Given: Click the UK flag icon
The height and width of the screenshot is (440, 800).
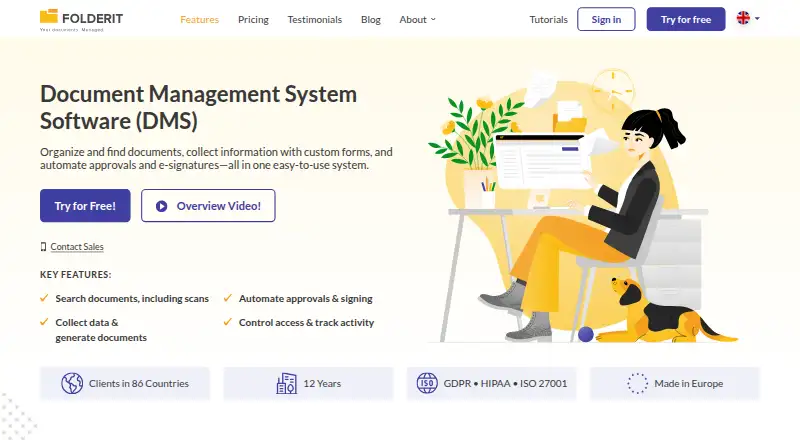Looking at the screenshot, I should [x=743, y=18].
